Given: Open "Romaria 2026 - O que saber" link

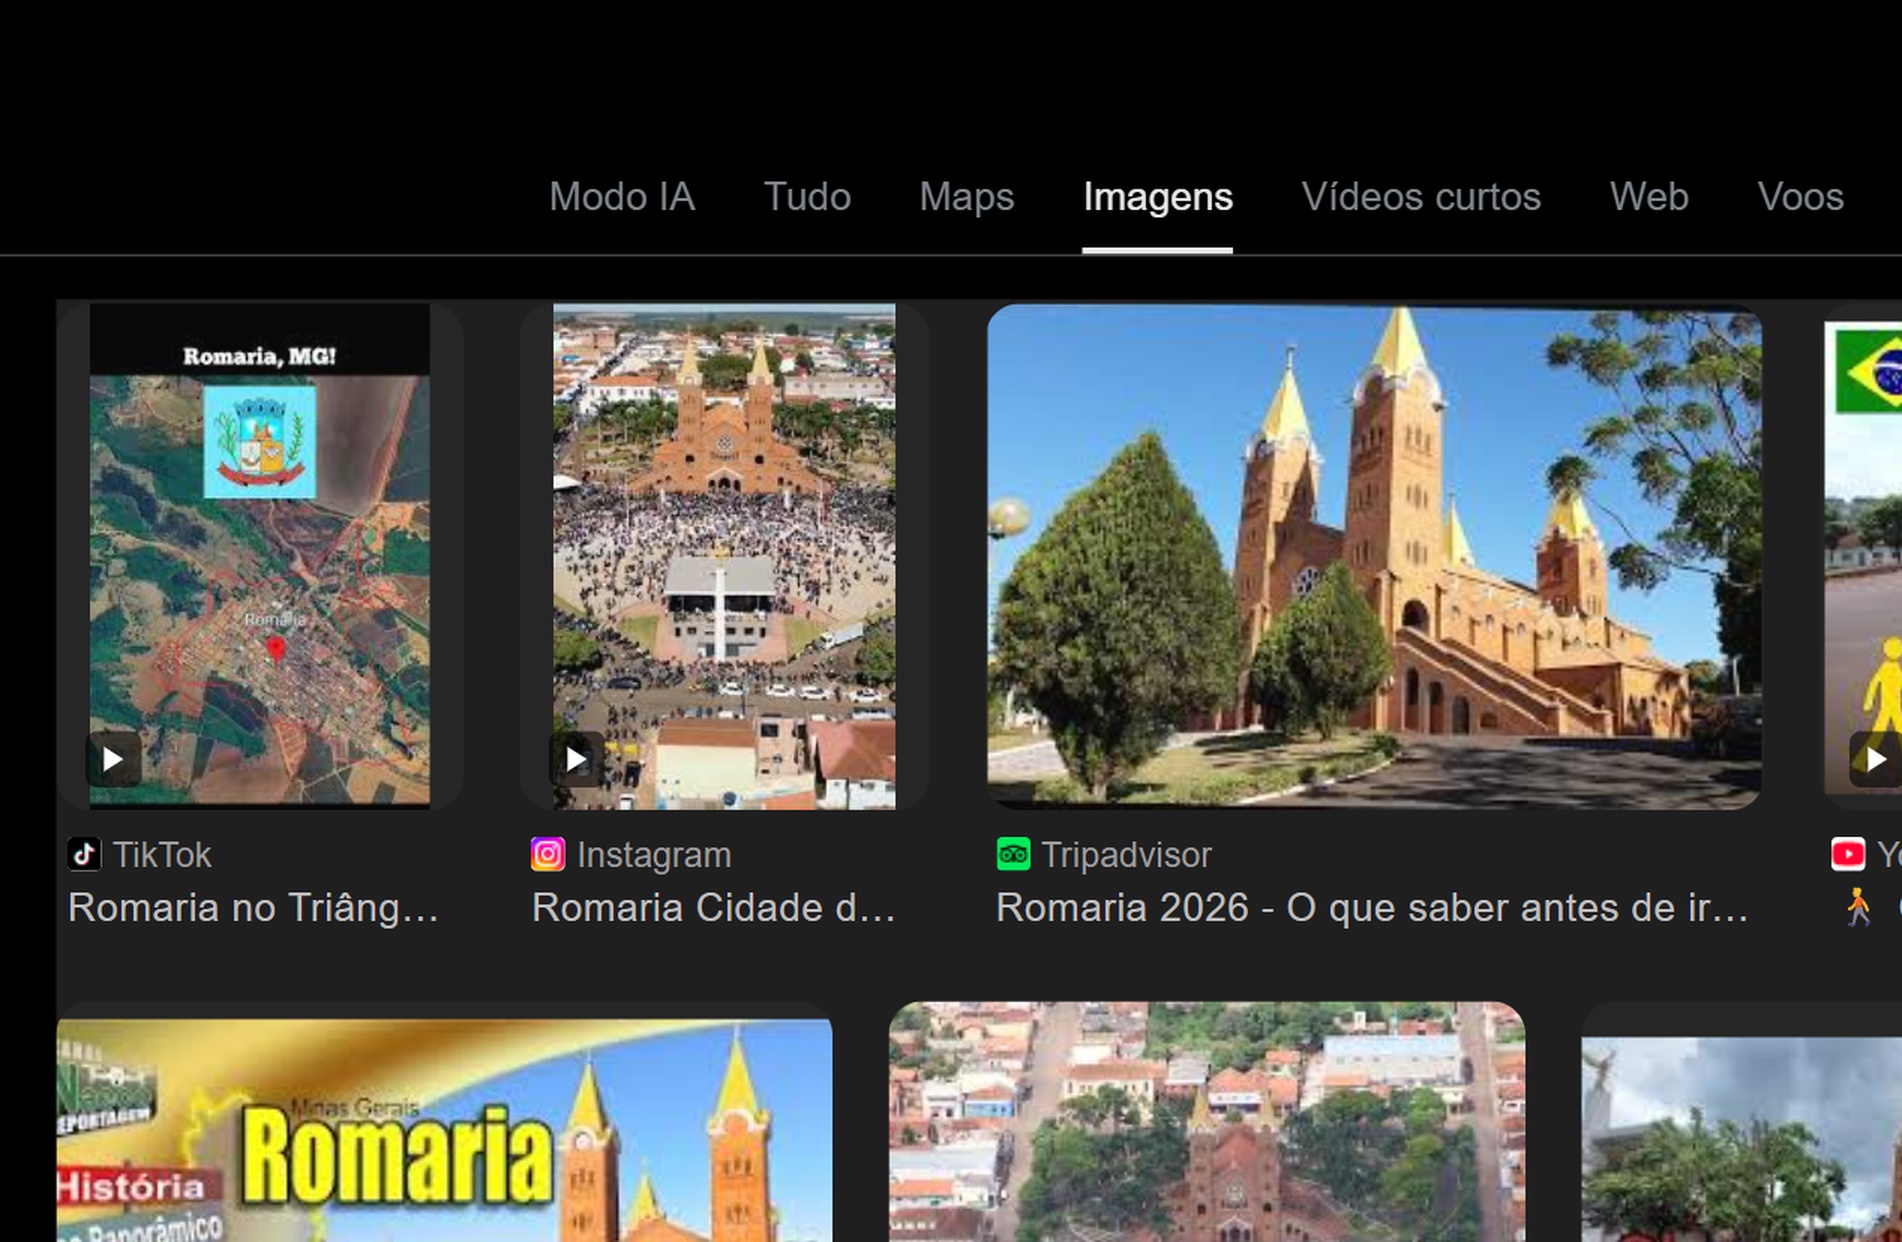Looking at the screenshot, I should pyautogui.click(x=1371, y=908).
